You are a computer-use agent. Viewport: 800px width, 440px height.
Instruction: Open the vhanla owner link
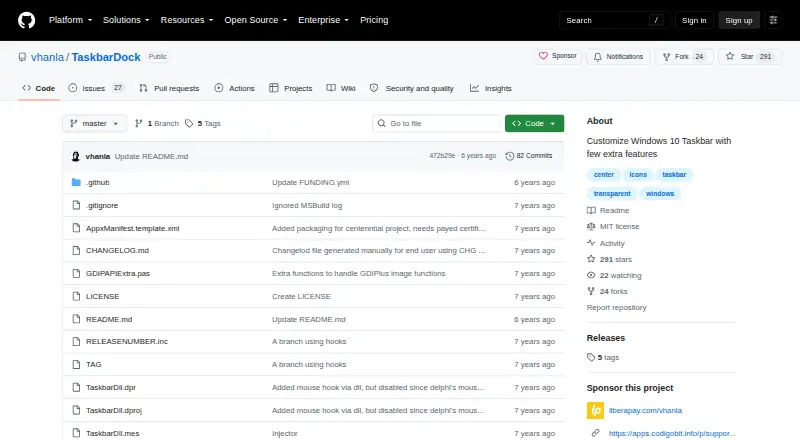pos(47,57)
